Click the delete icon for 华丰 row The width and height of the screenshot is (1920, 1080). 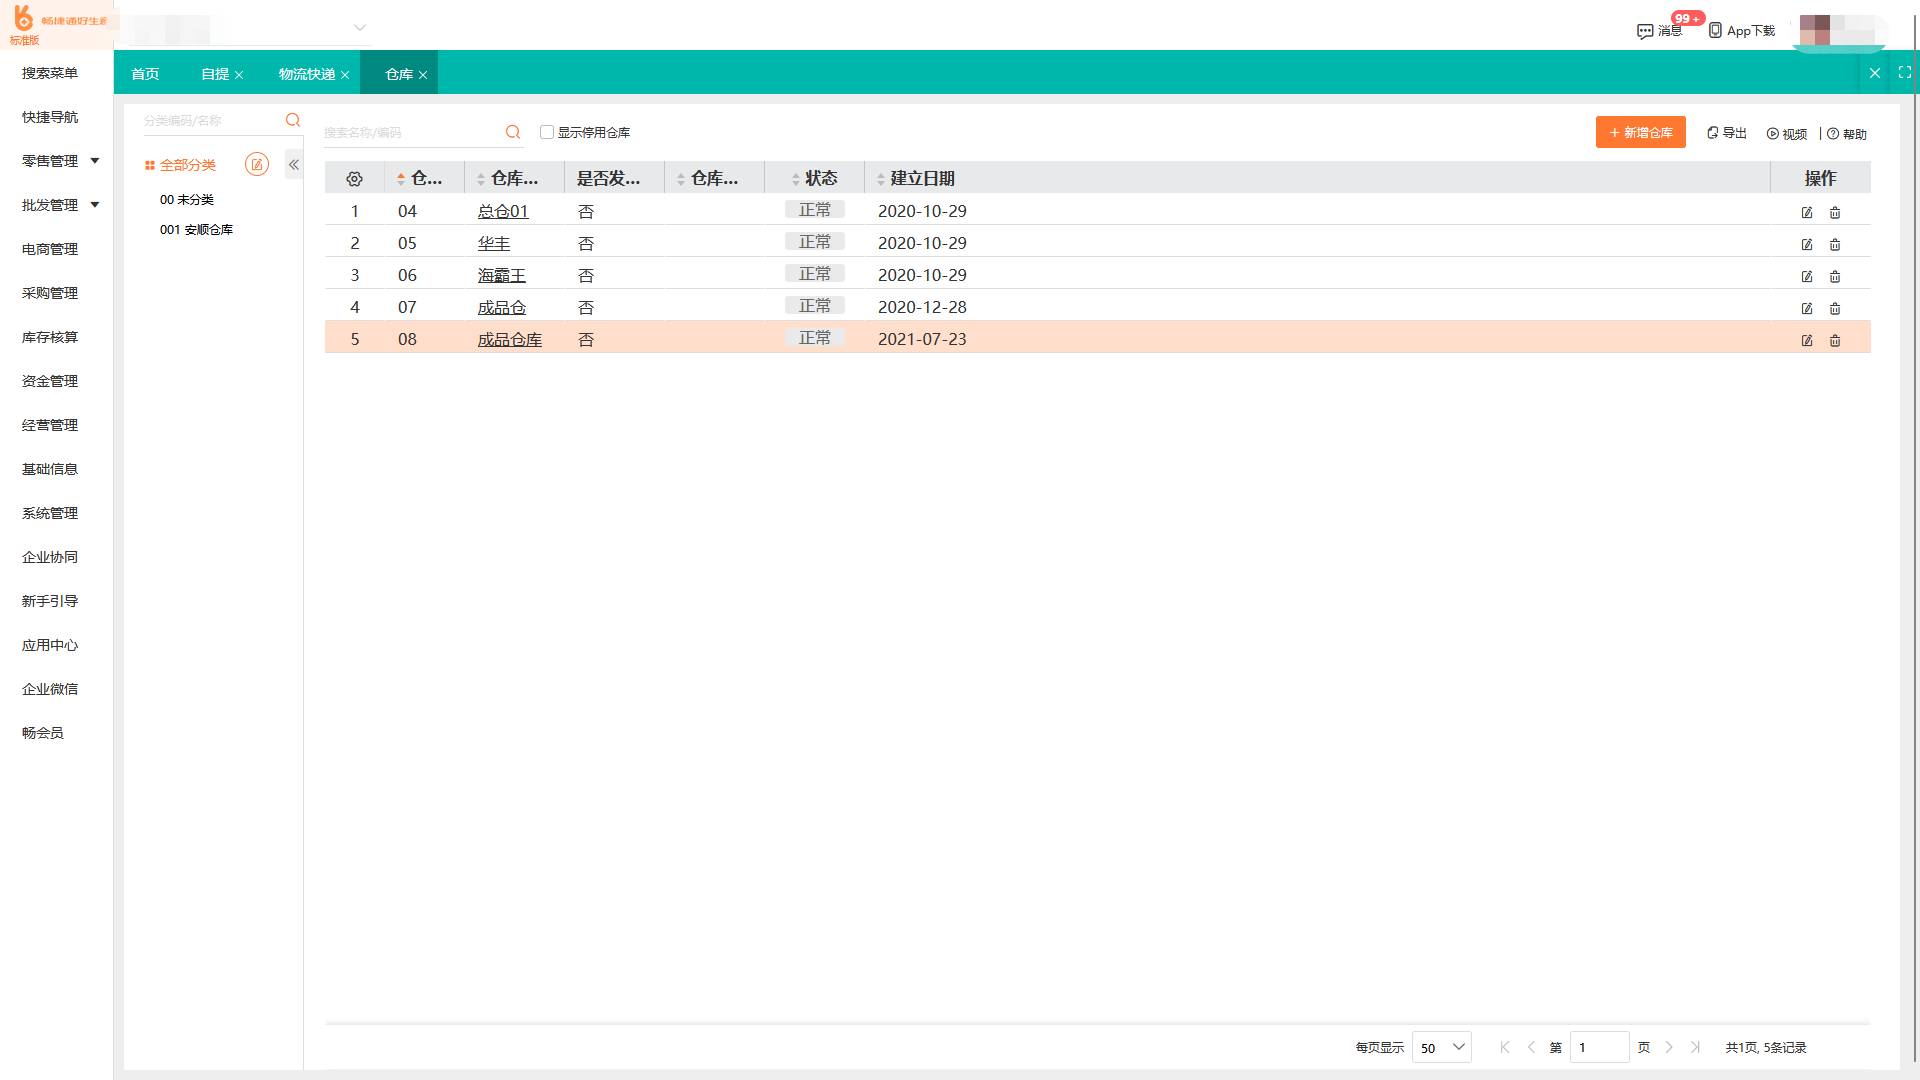tap(1834, 243)
